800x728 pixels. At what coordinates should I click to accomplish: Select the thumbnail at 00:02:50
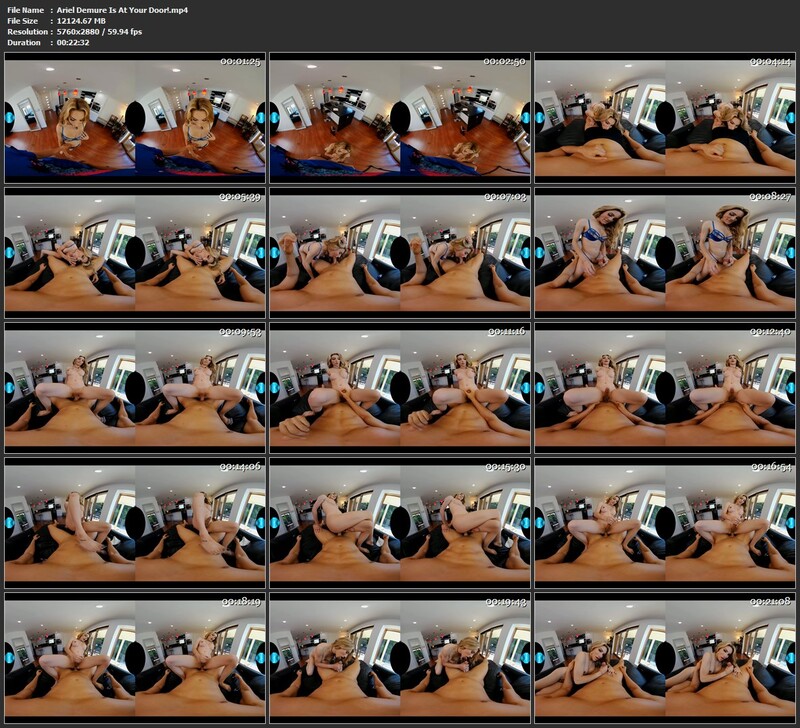(400, 117)
